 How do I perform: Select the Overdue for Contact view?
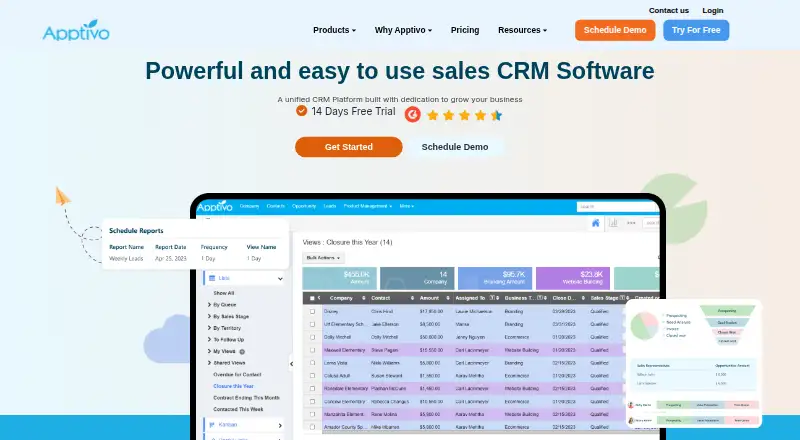pos(237,375)
